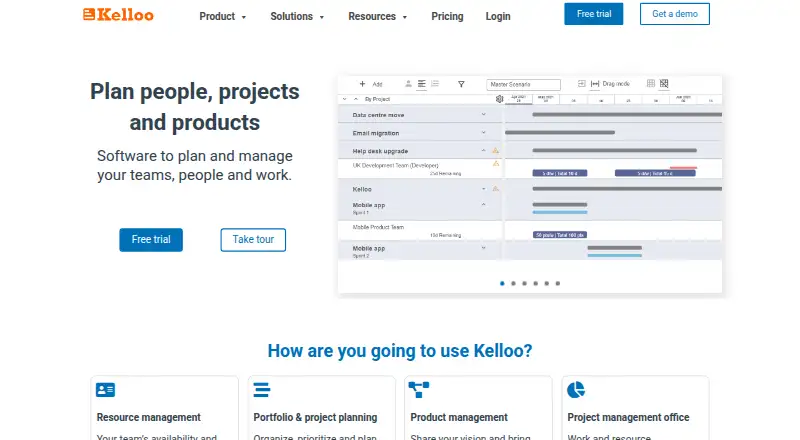Select the first carousel dot
The image size is (800, 440).
point(502,283)
